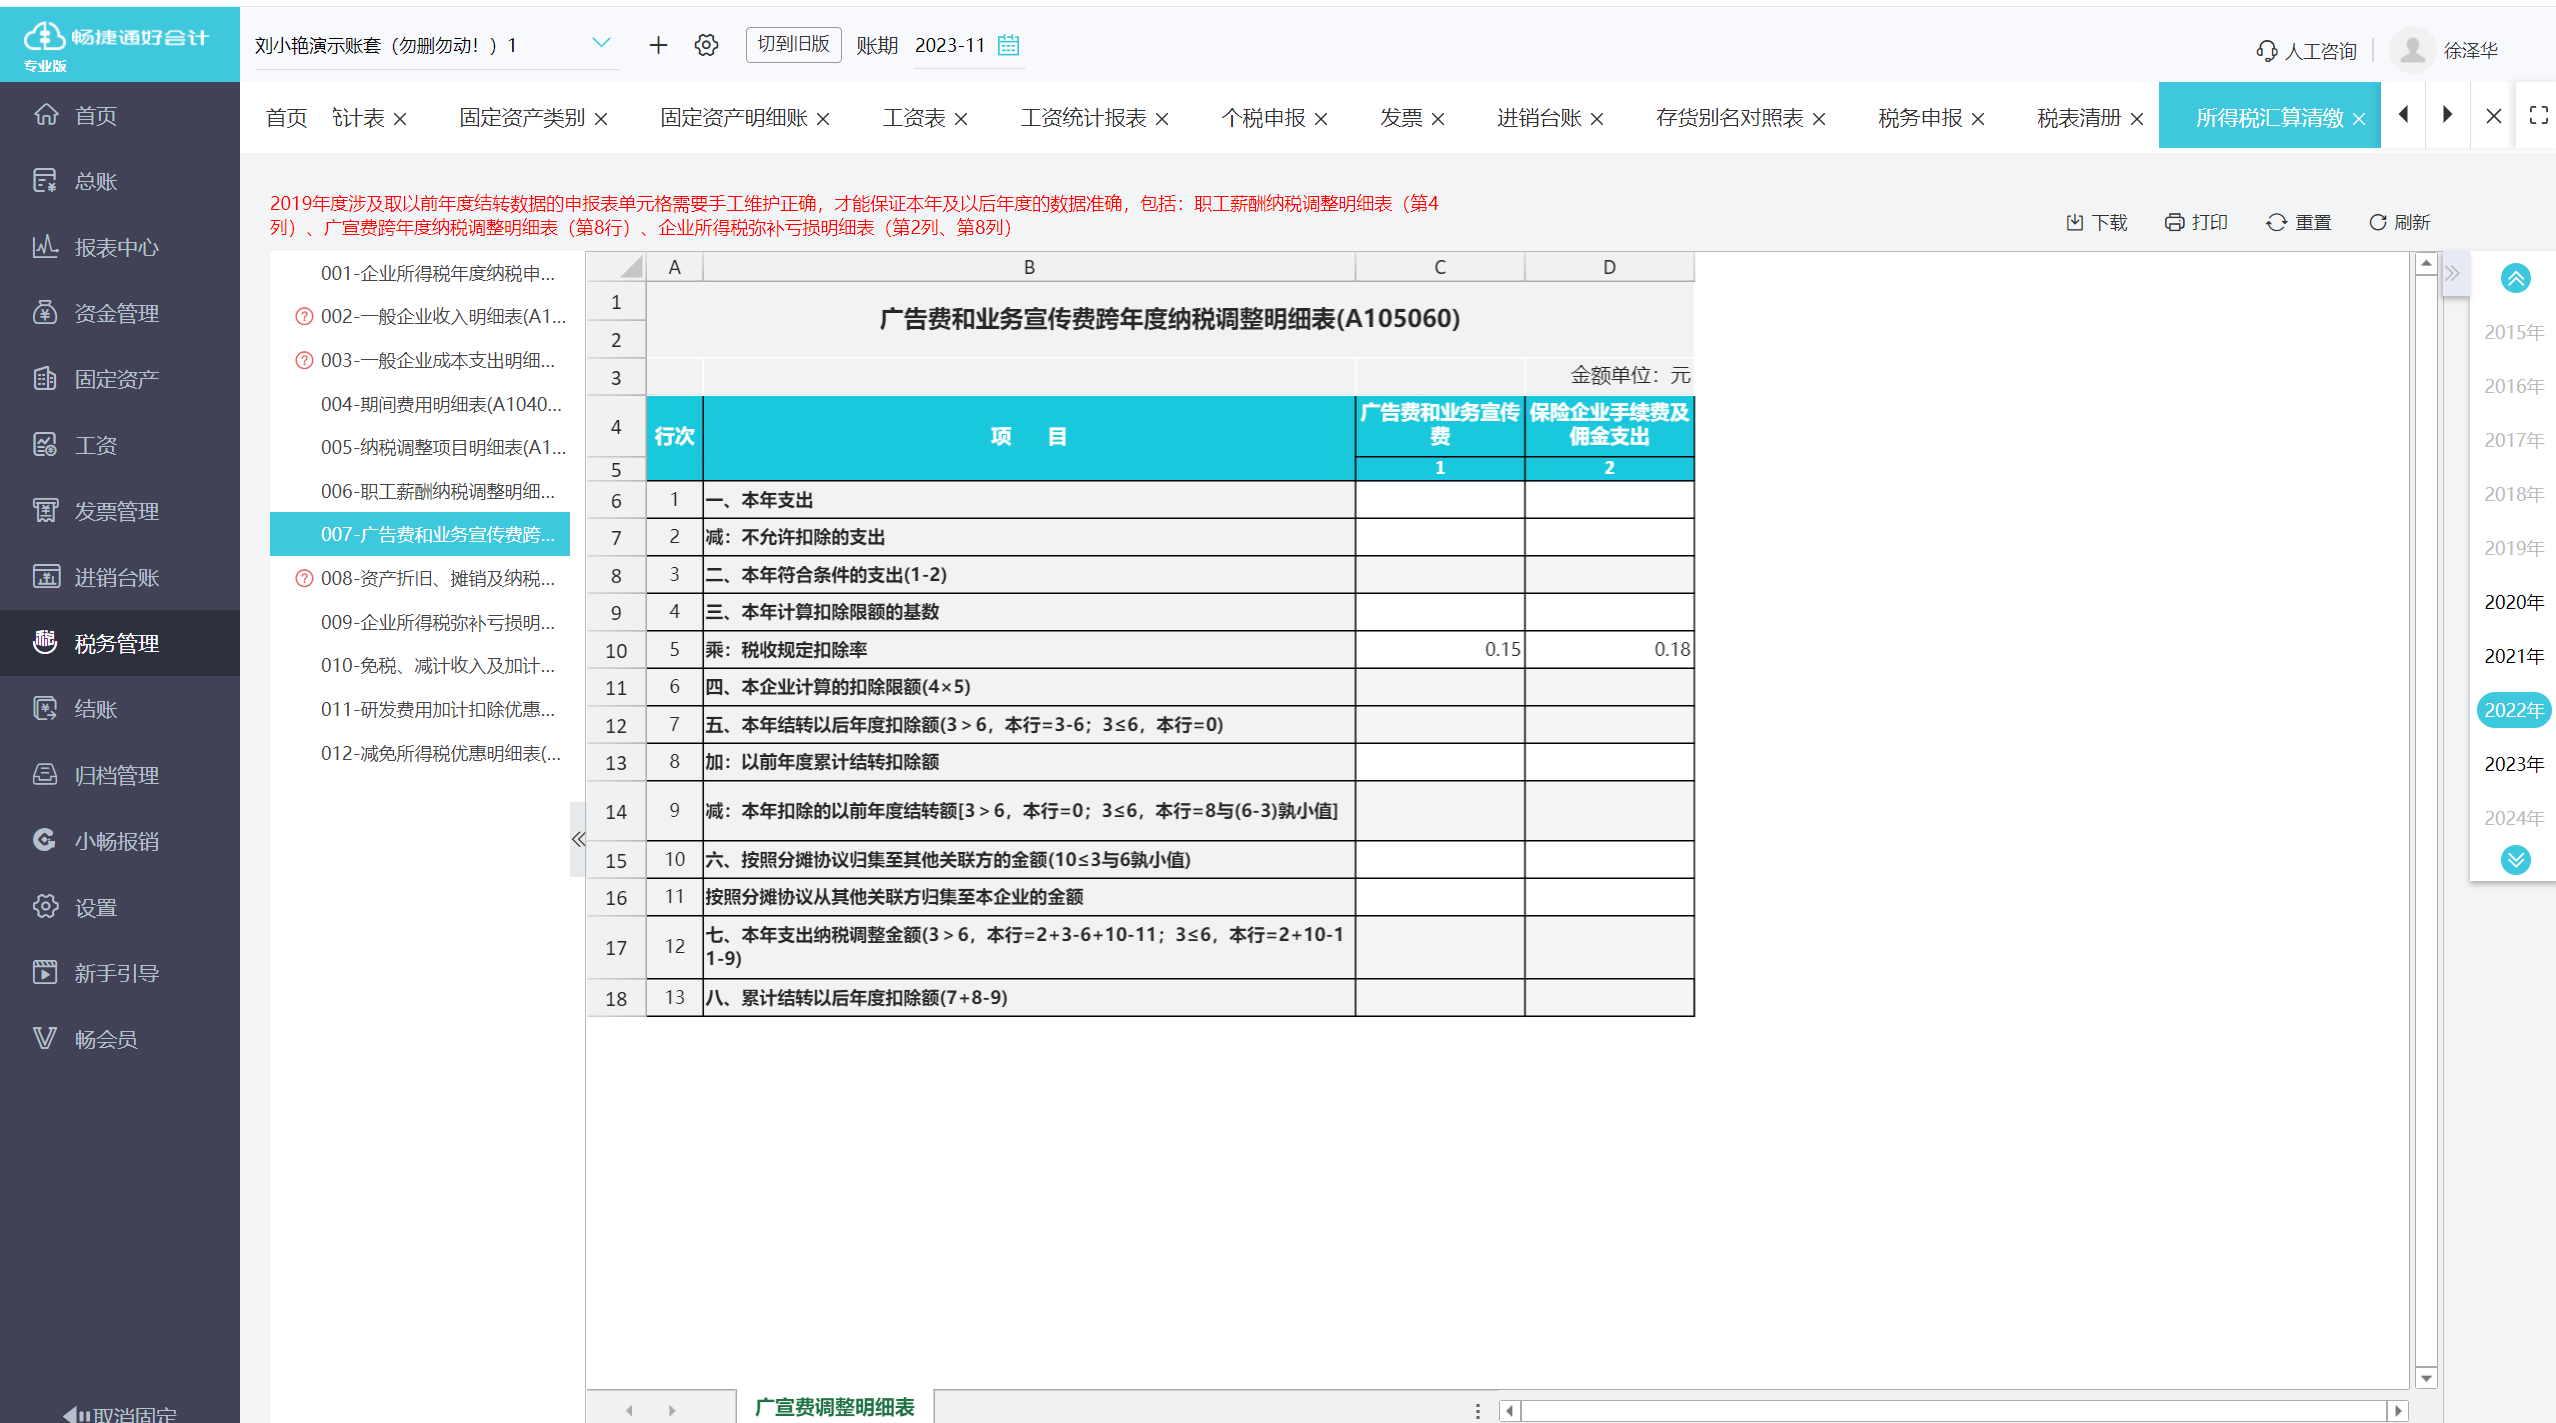
Task: Select the 所得税汇算清缴 tab
Action: tap(2262, 116)
